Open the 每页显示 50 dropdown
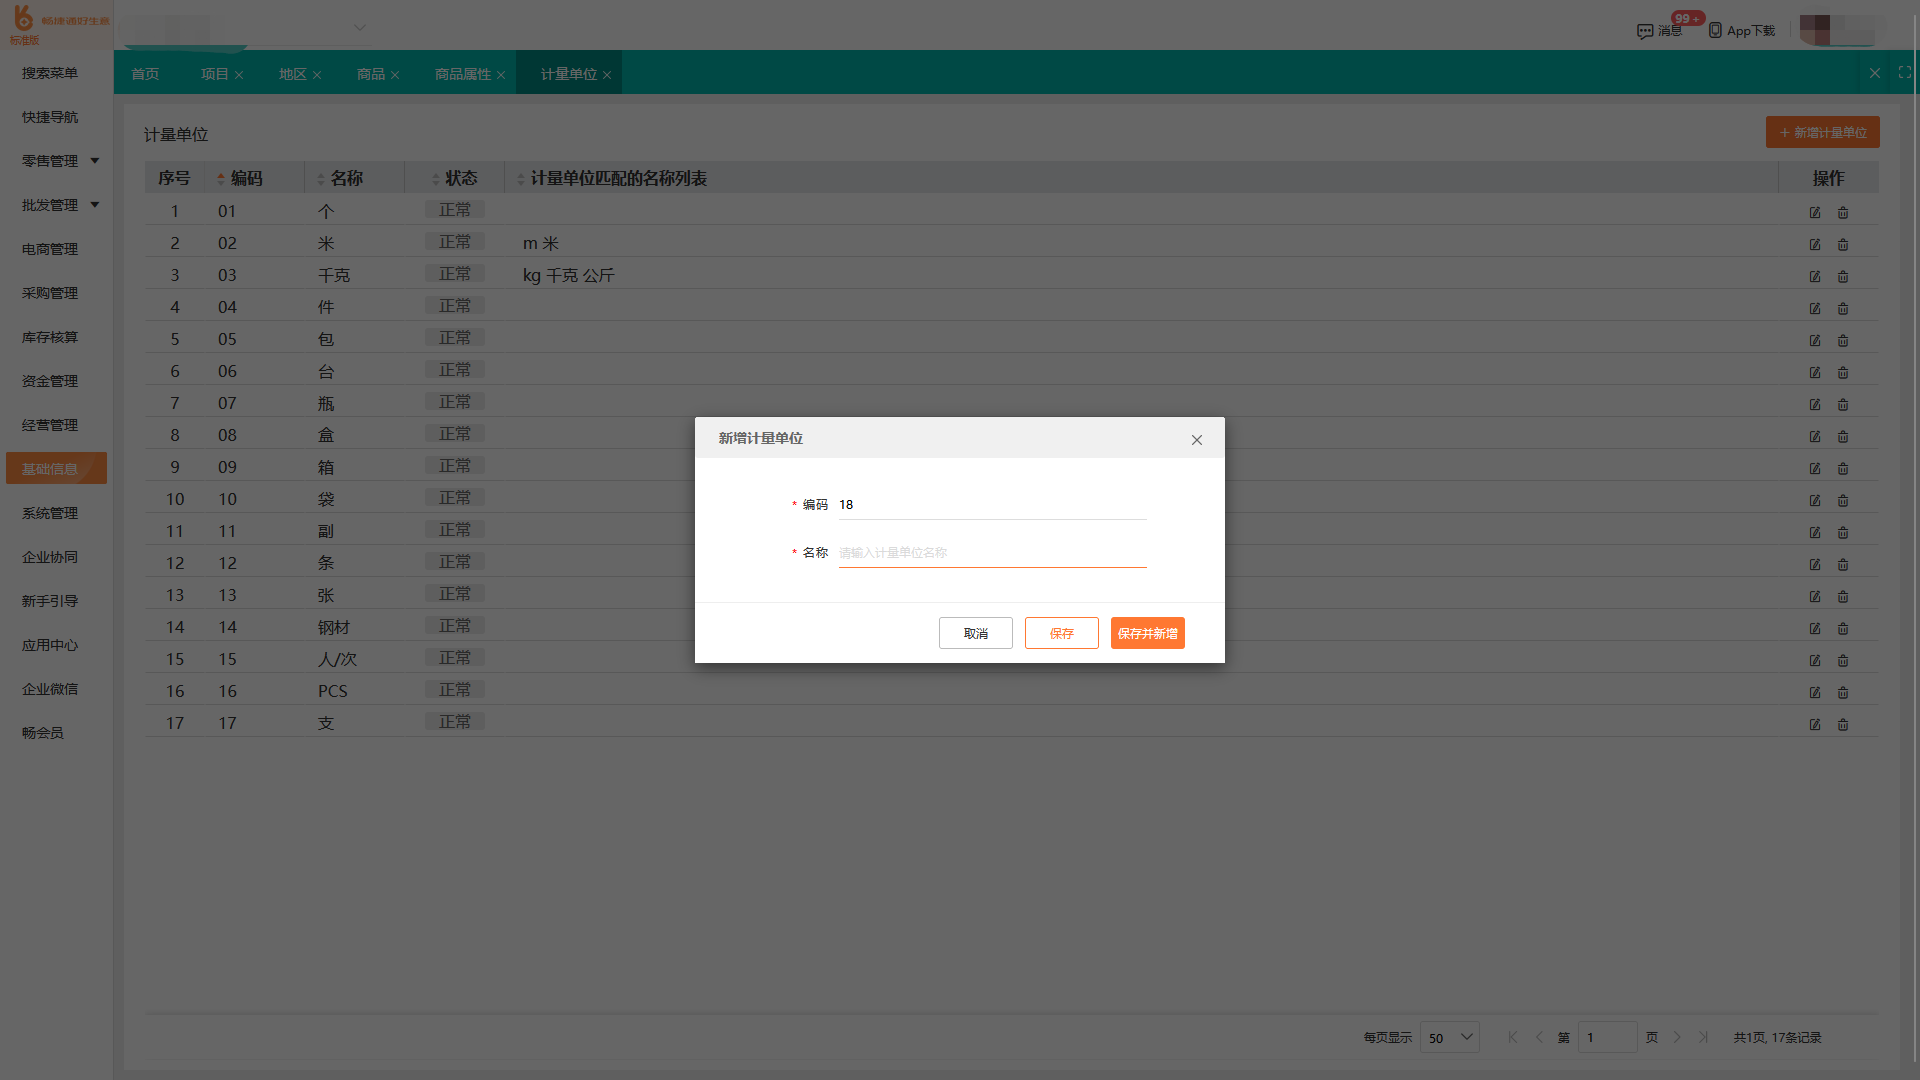Screen dimensions: 1920x1080 (x=1451, y=1036)
